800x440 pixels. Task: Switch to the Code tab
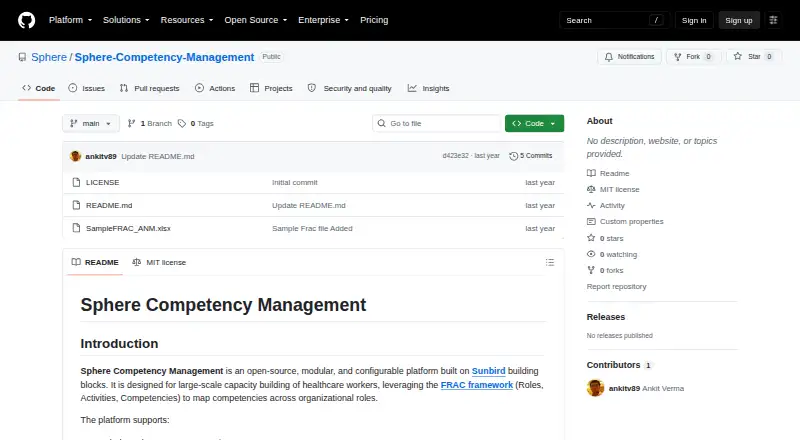39,88
